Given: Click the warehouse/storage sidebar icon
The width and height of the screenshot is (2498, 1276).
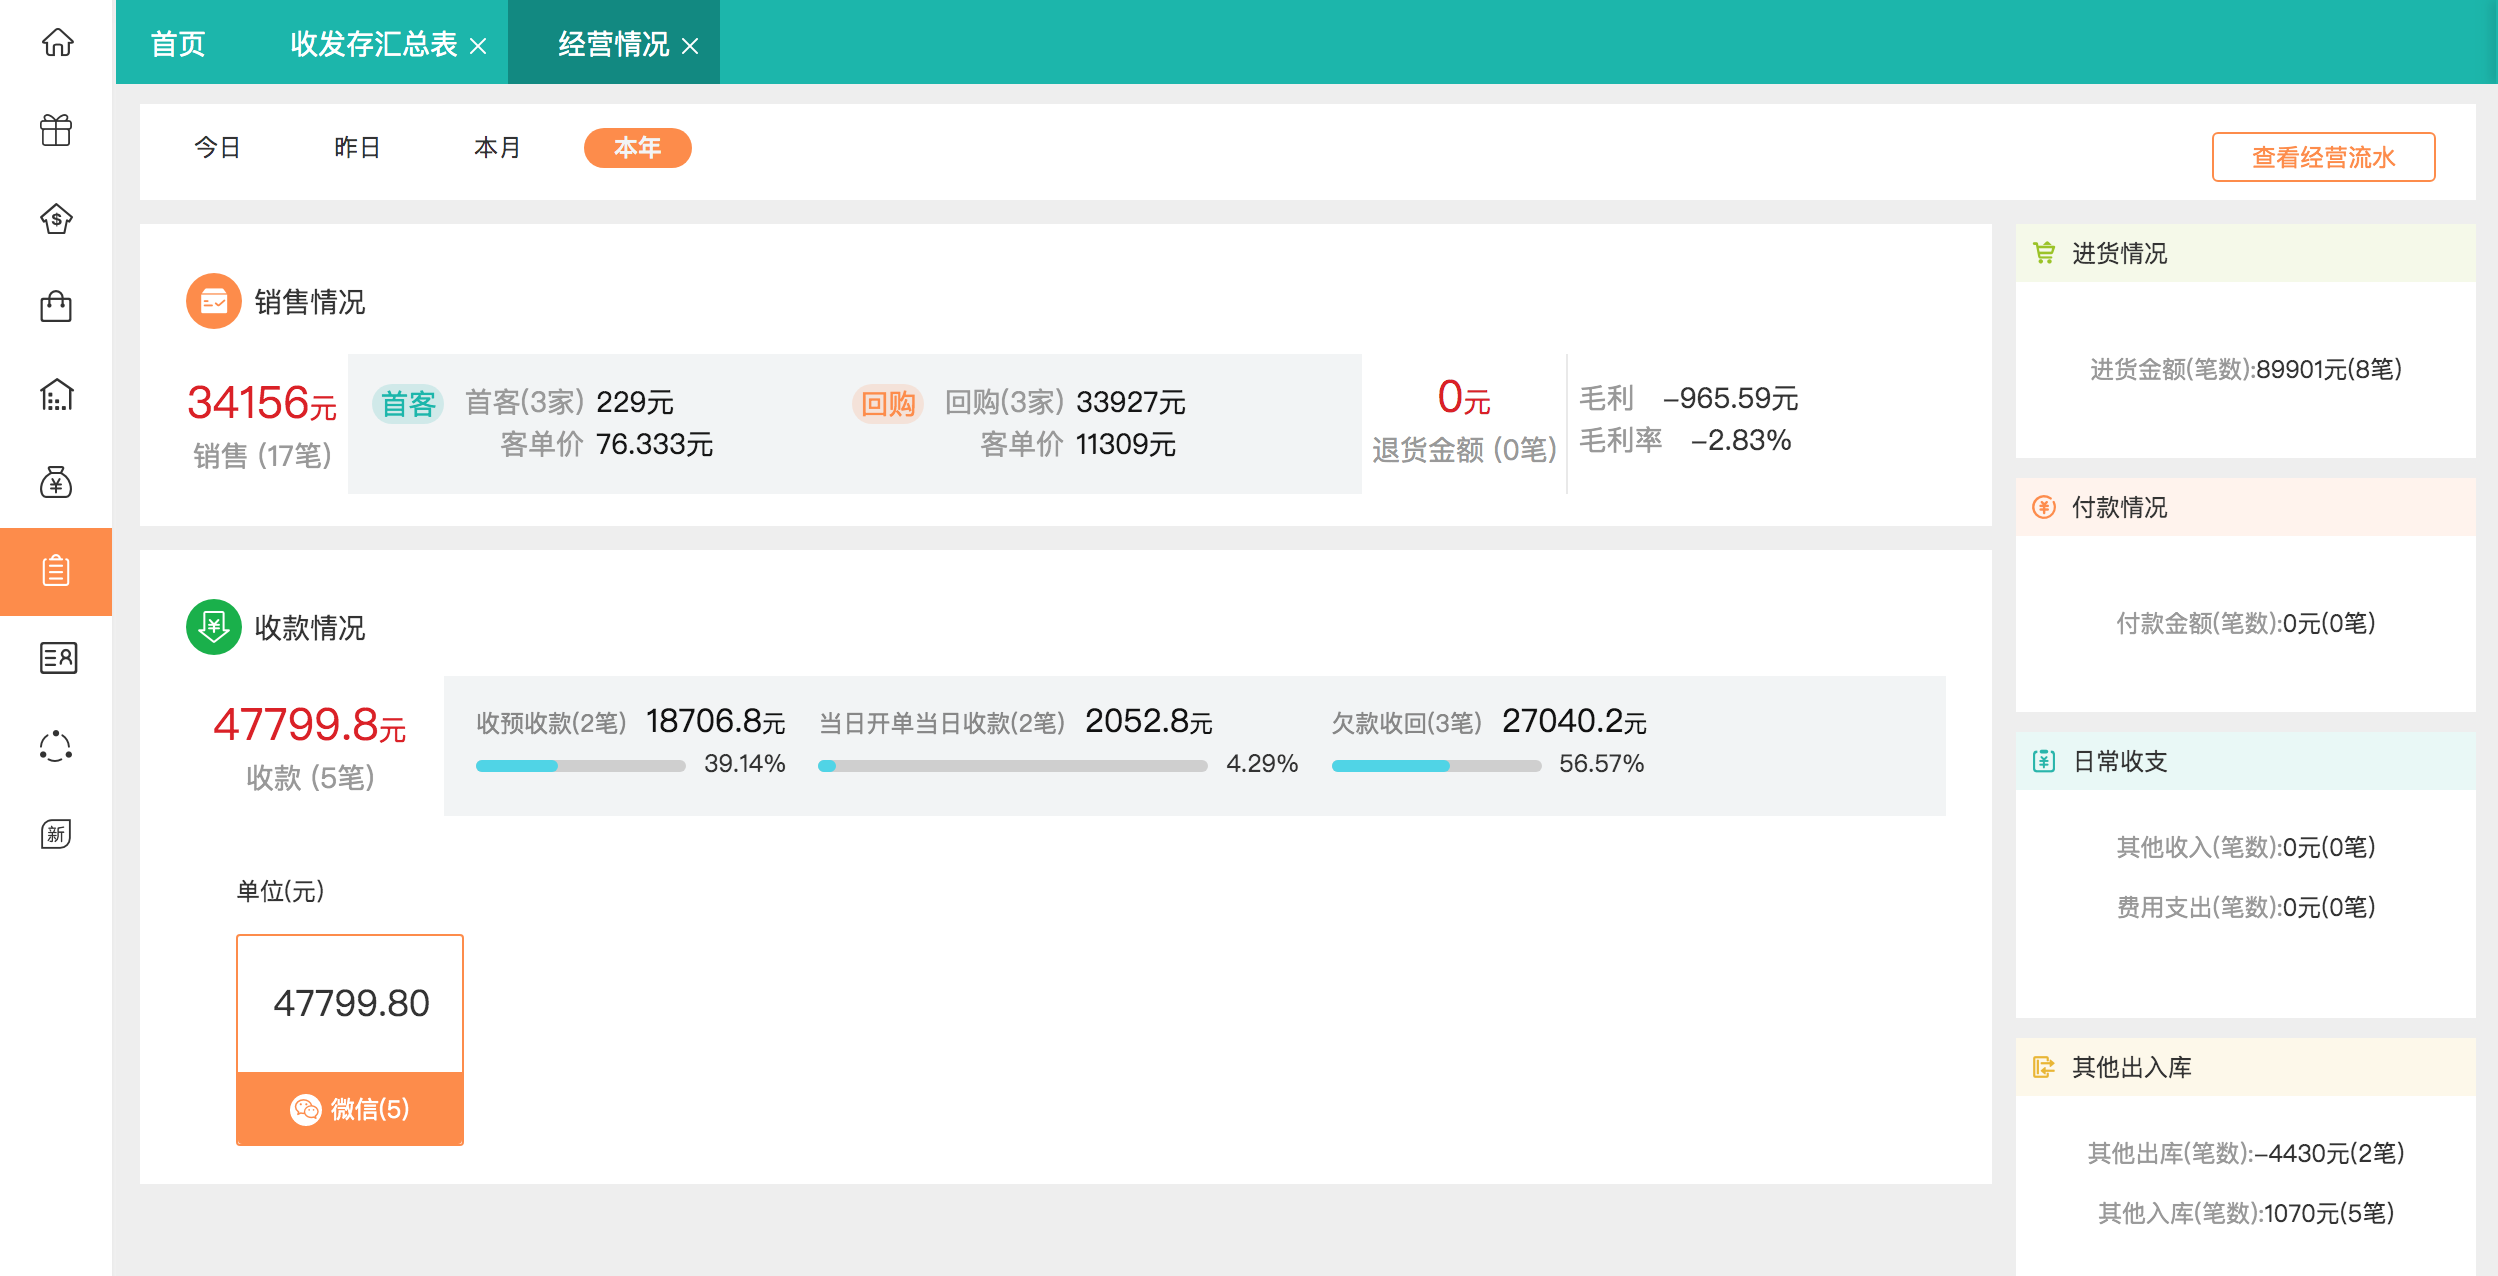Looking at the screenshot, I should (55, 395).
